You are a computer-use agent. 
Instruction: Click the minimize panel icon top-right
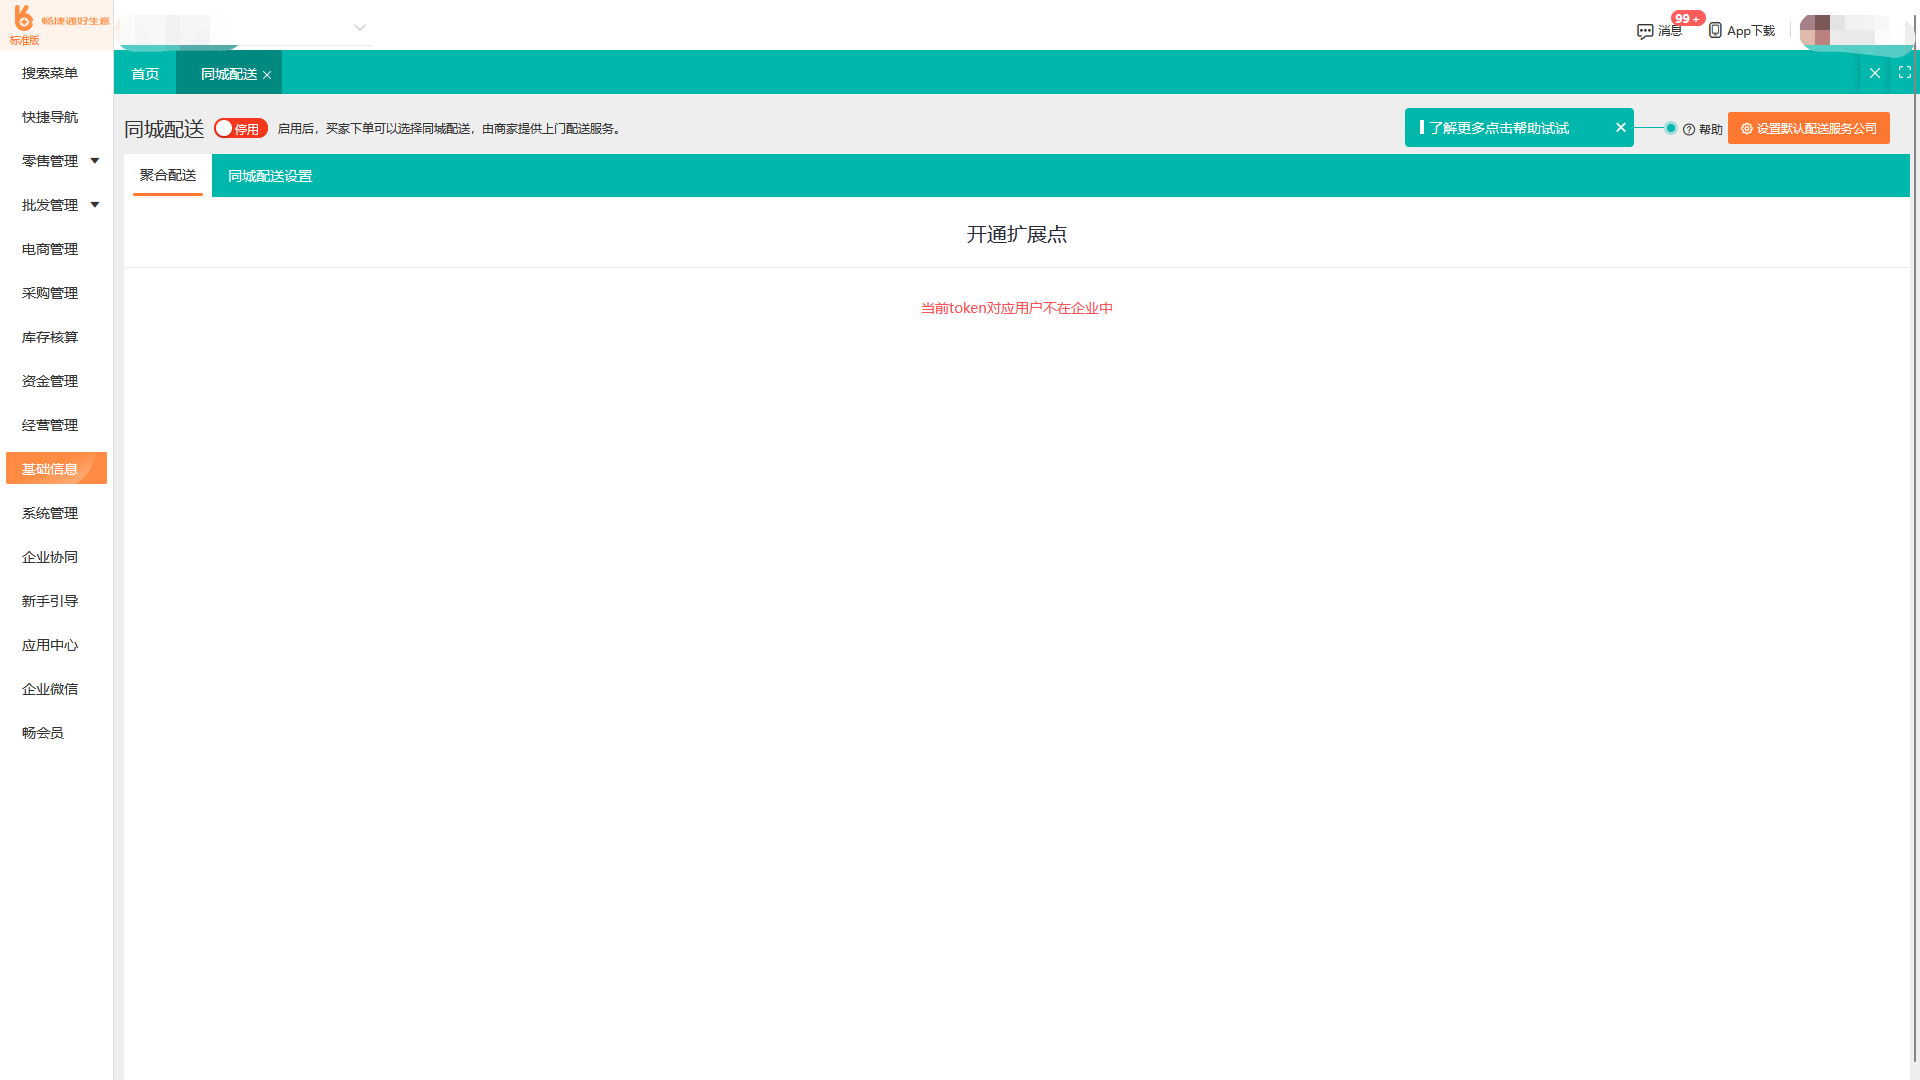[x=1904, y=71]
